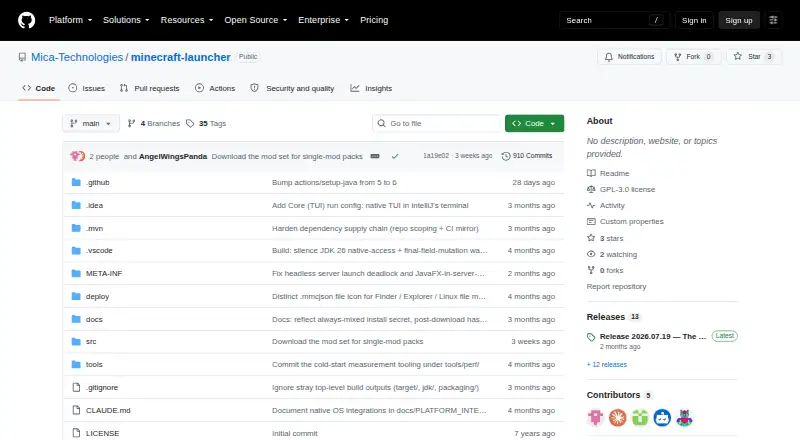Expand the Platform menu

click(x=70, y=20)
